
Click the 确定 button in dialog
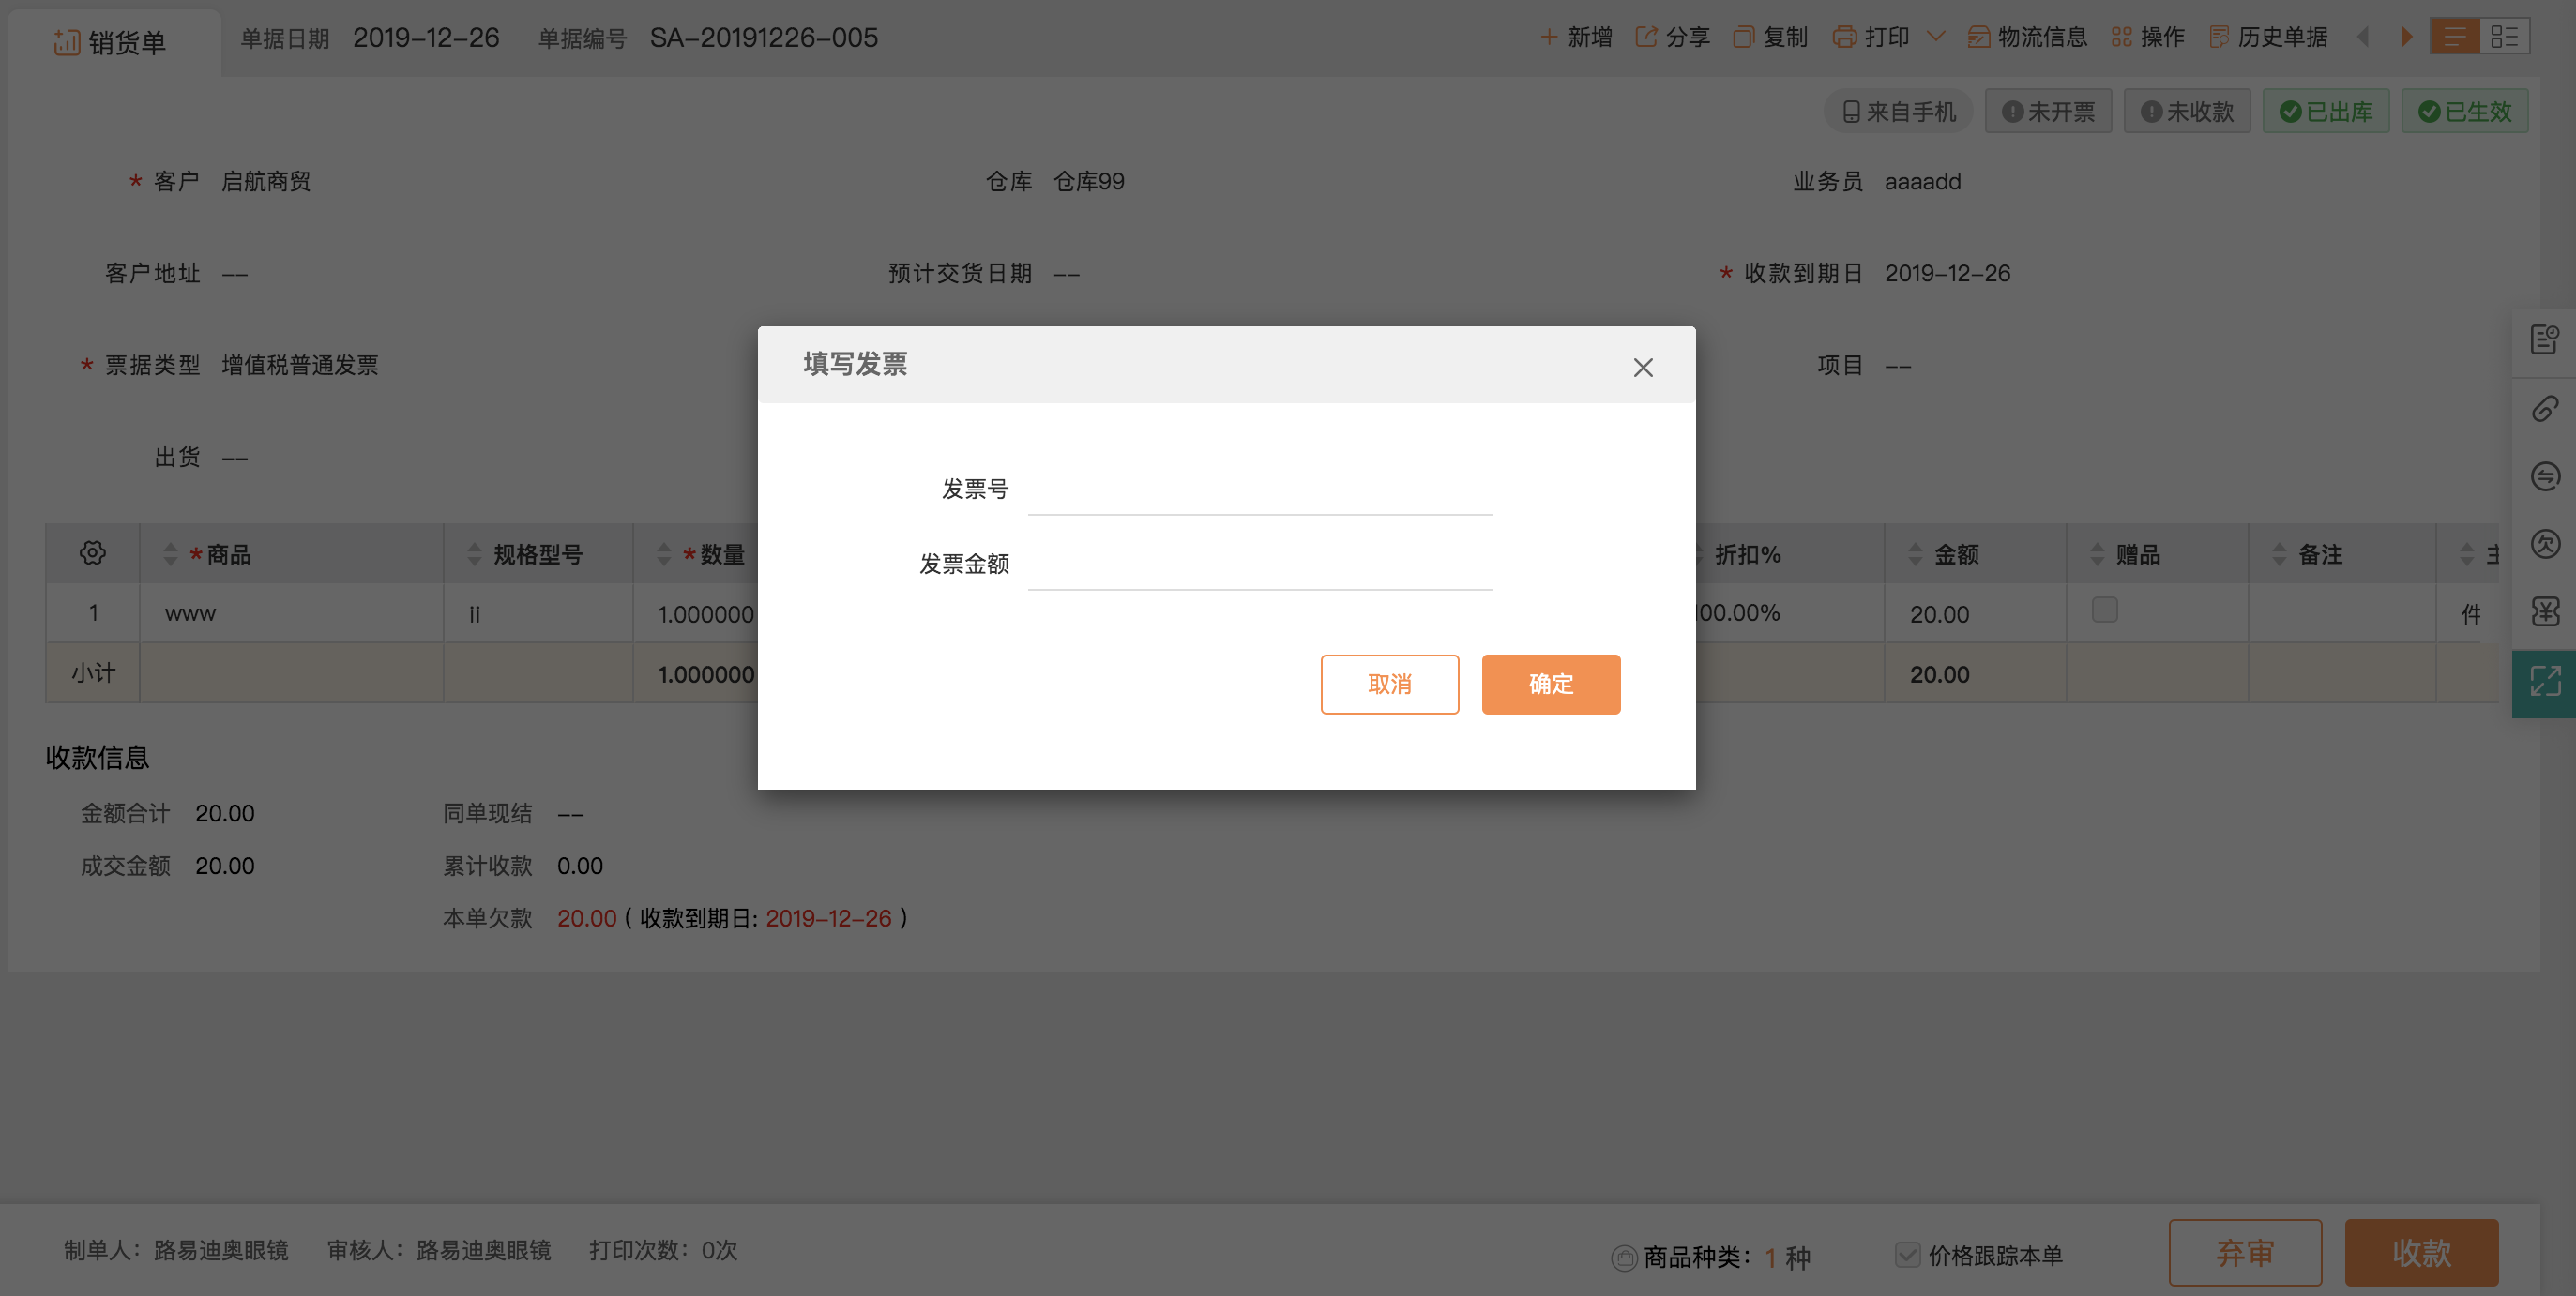[1549, 685]
